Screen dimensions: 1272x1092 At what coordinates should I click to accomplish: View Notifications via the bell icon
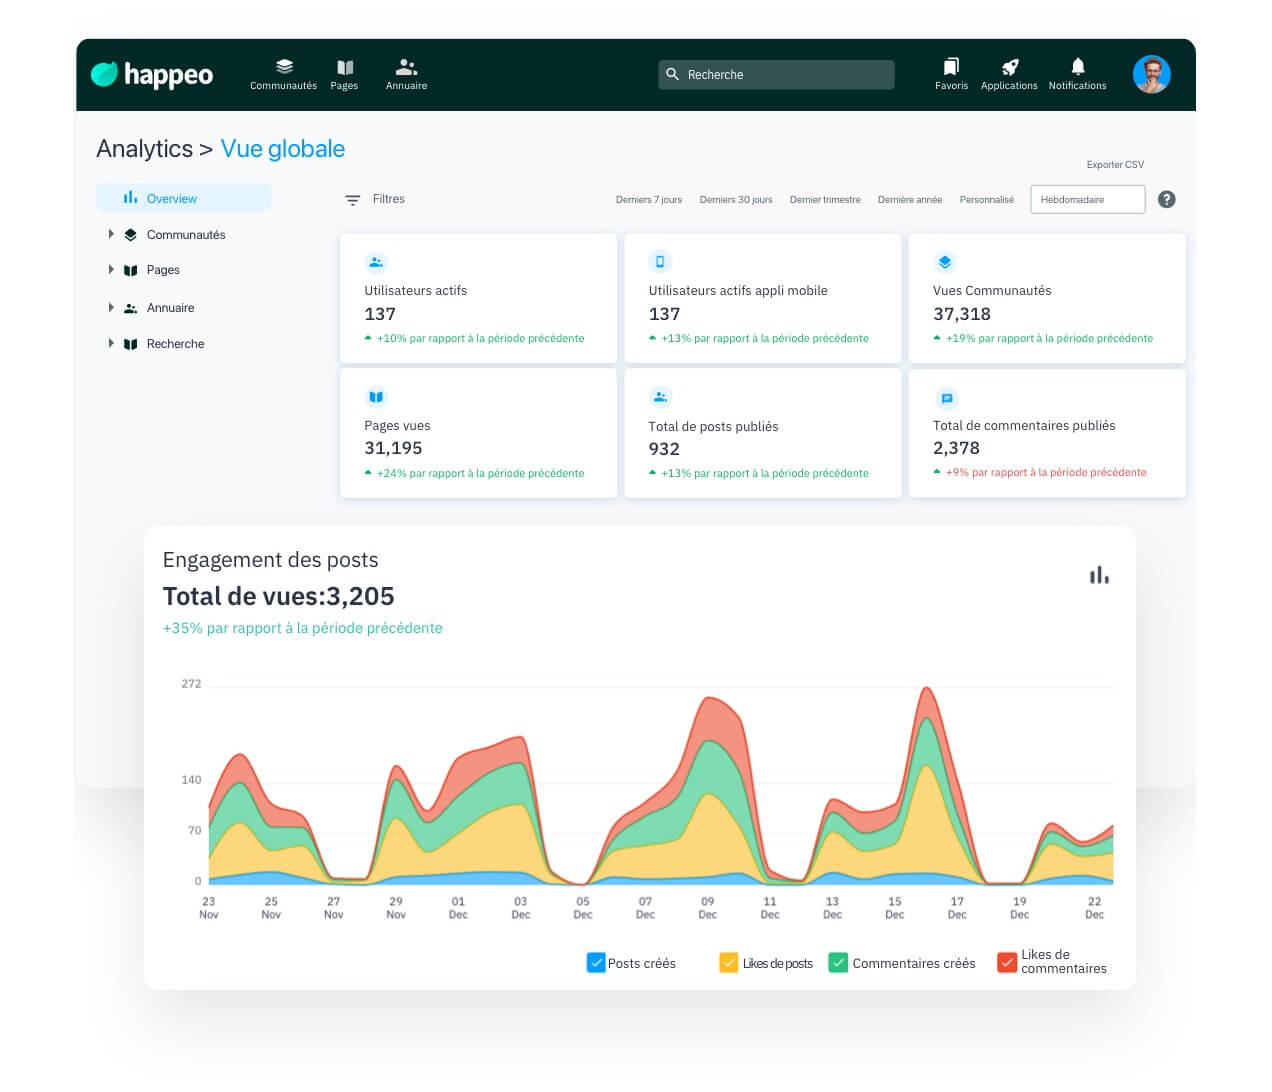(x=1077, y=73)
